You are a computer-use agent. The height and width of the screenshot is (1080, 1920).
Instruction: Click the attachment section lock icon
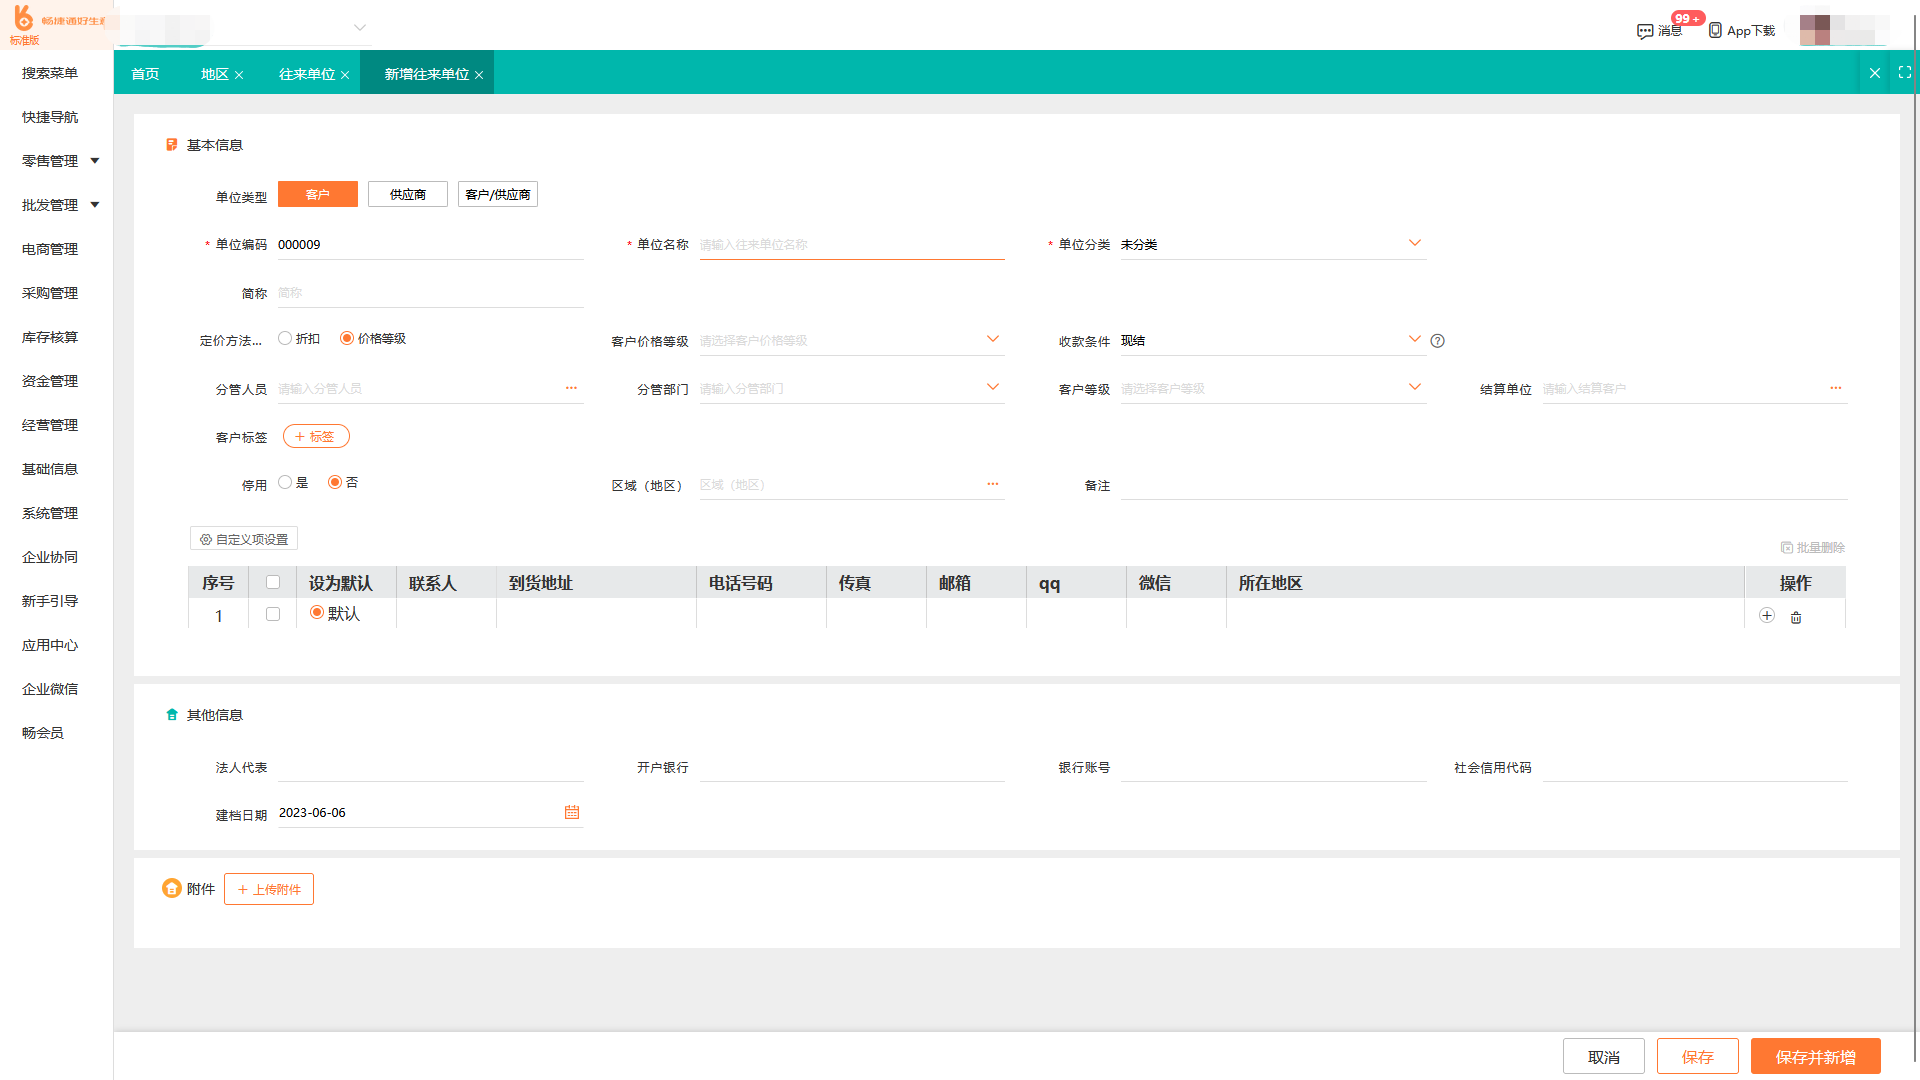[x=171, y=889]
